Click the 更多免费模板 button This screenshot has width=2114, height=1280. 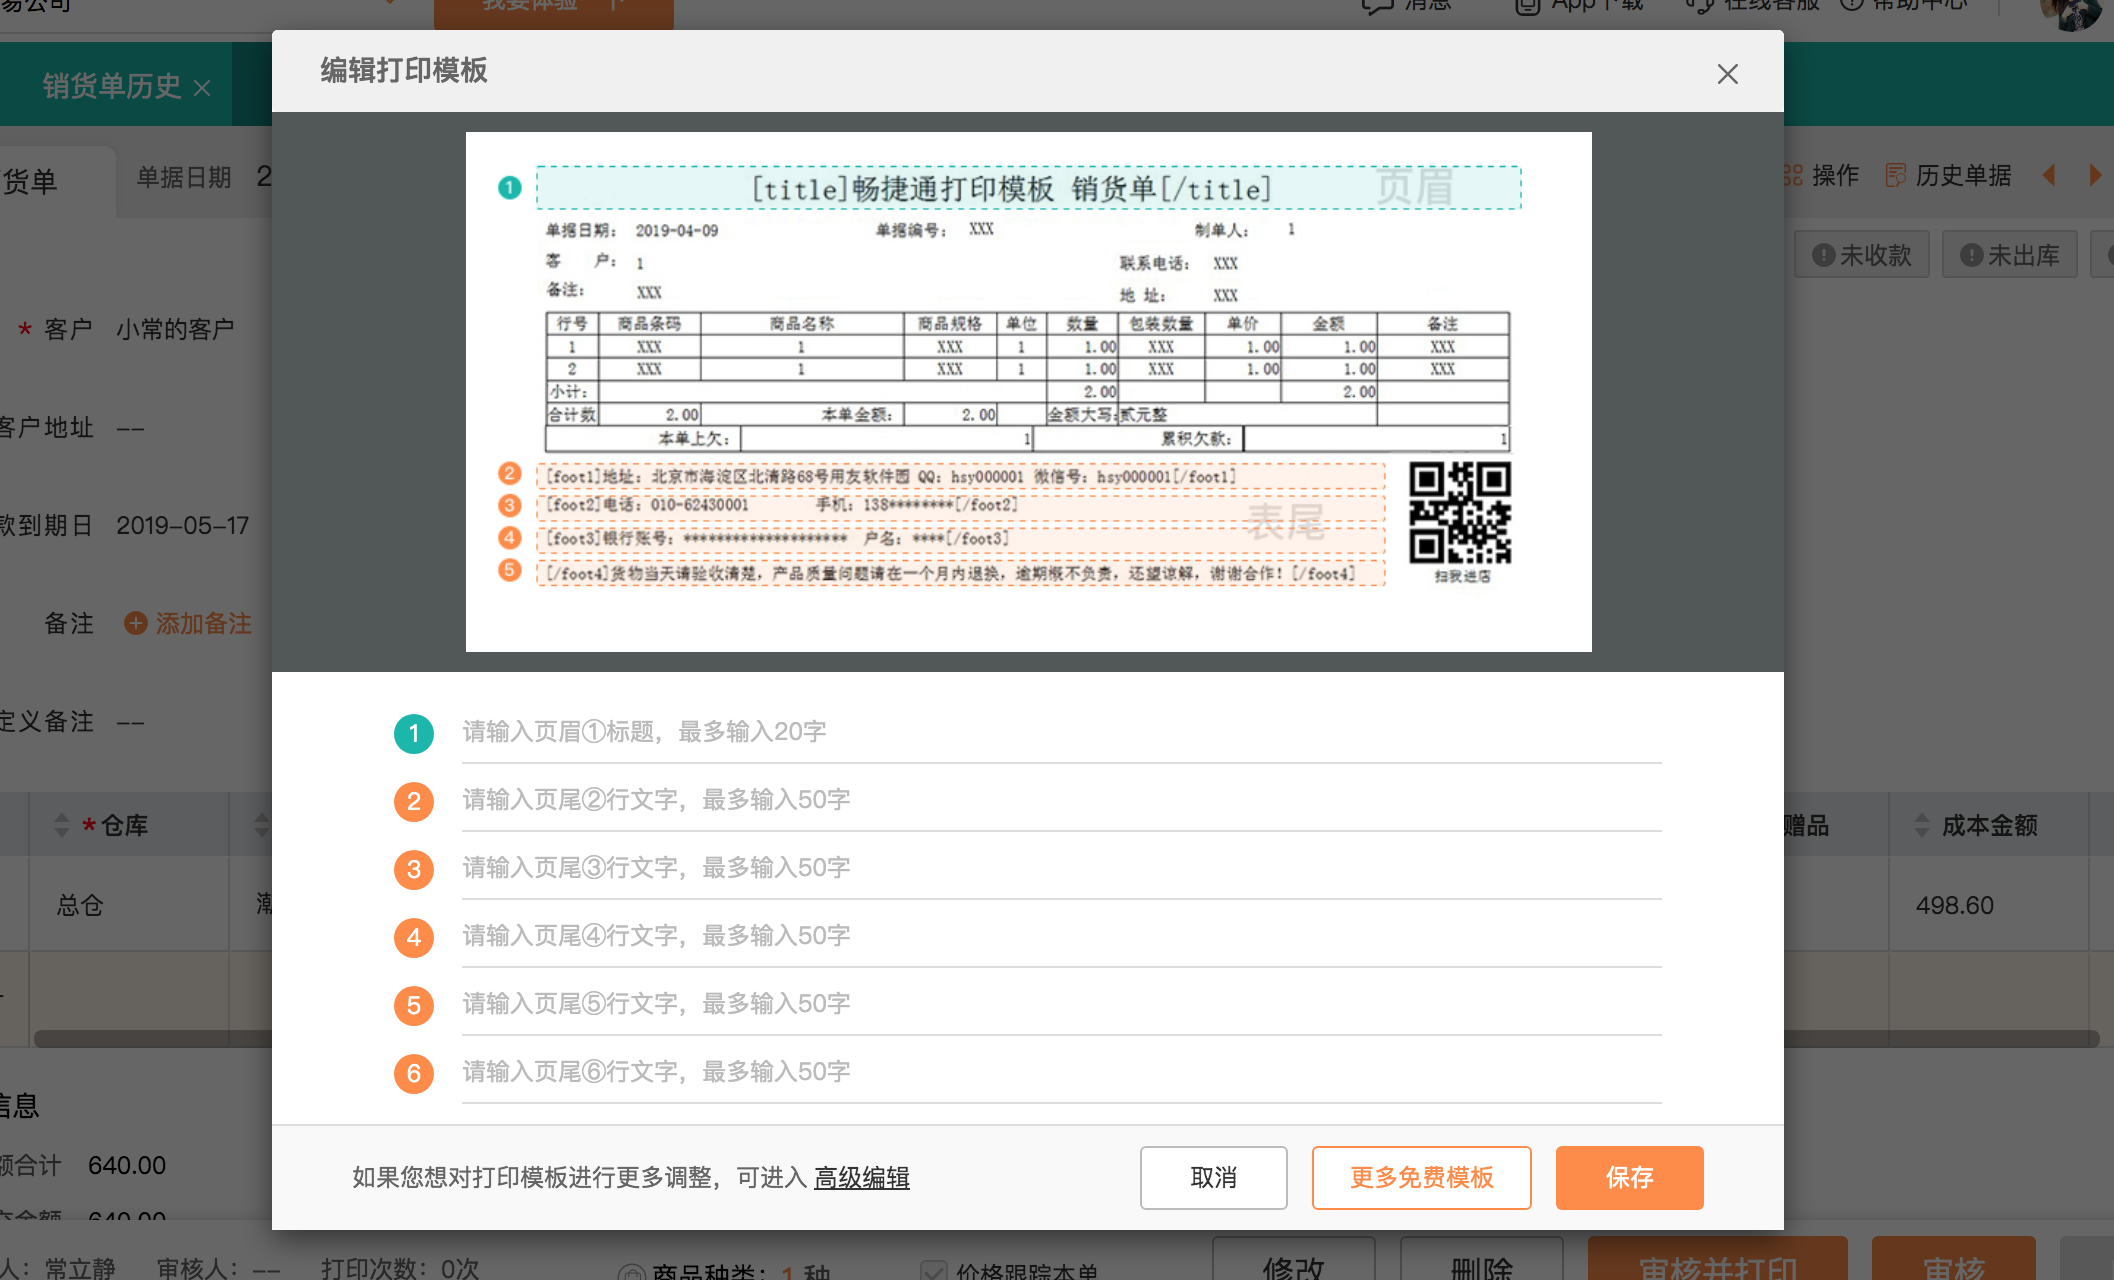pyautogui.click(x=1421, y=1176)
